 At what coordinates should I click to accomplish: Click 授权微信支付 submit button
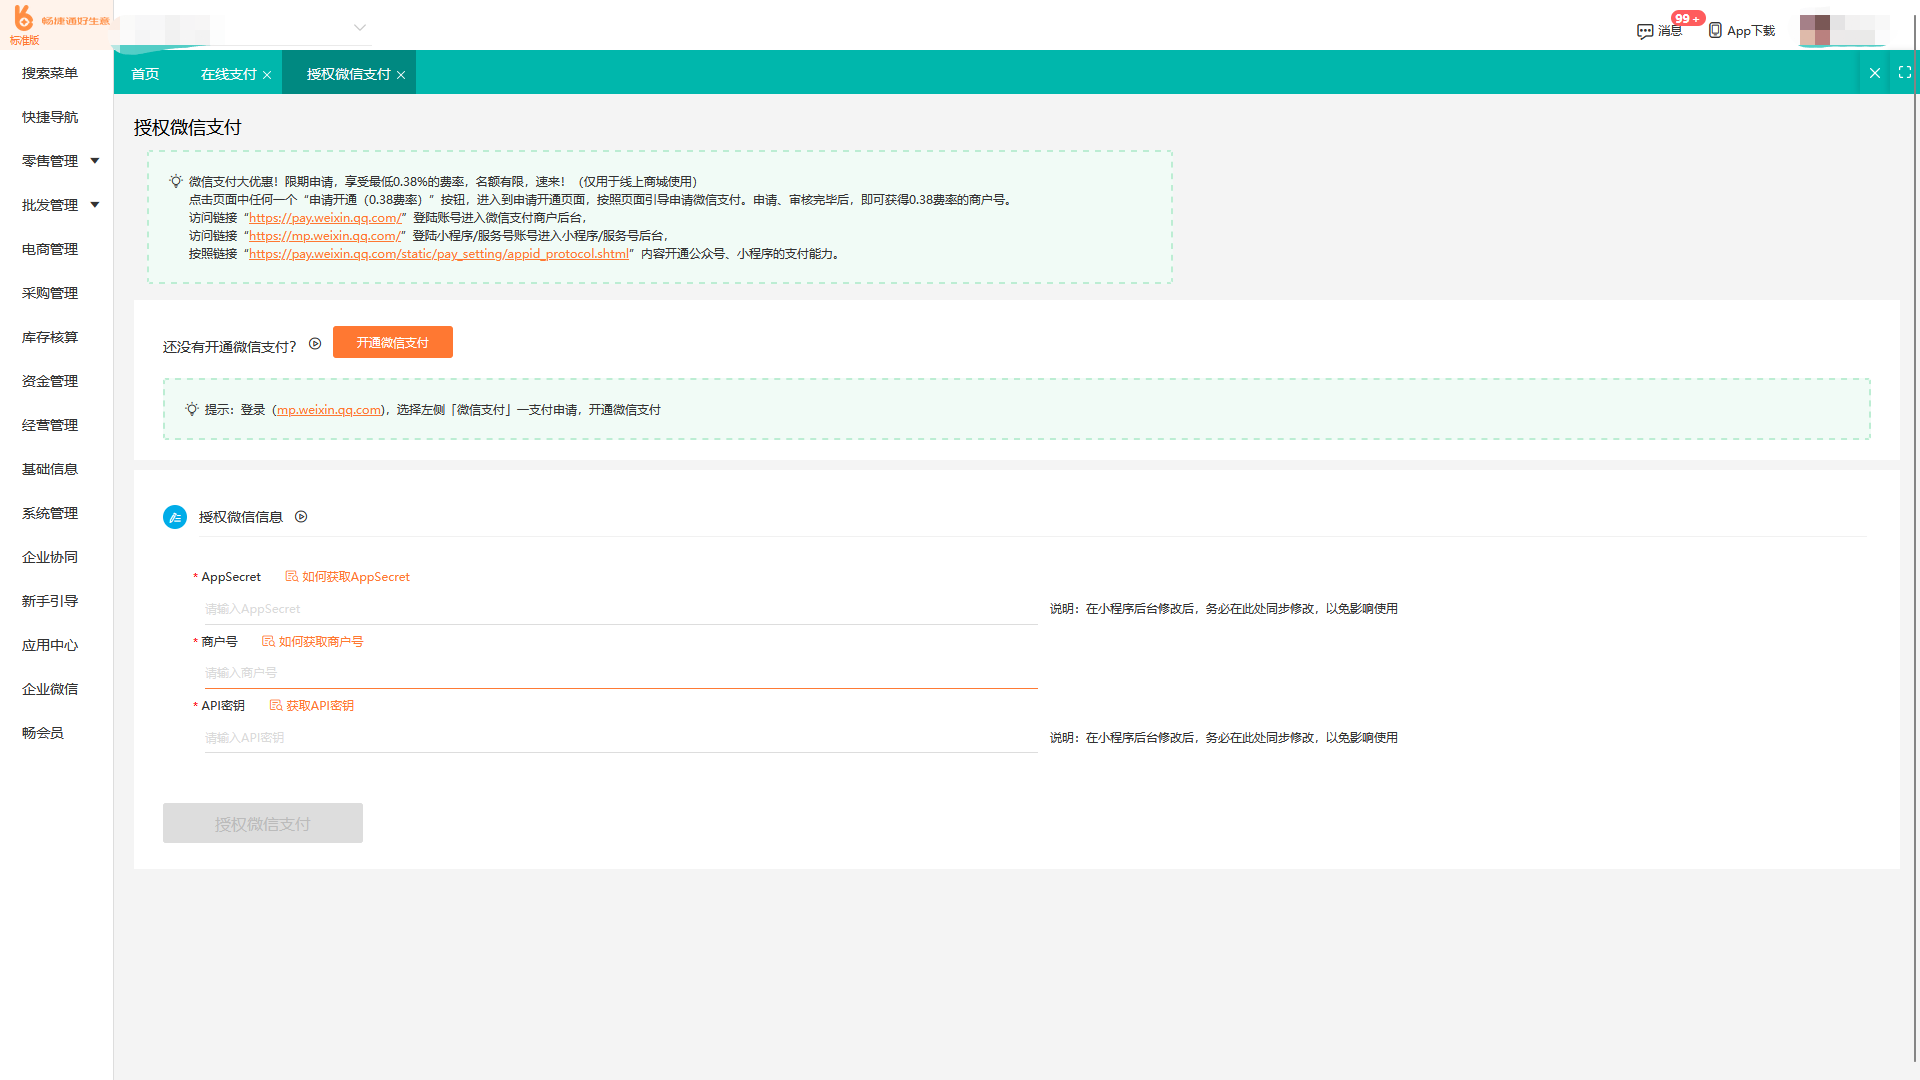click(x=262, y=823)
